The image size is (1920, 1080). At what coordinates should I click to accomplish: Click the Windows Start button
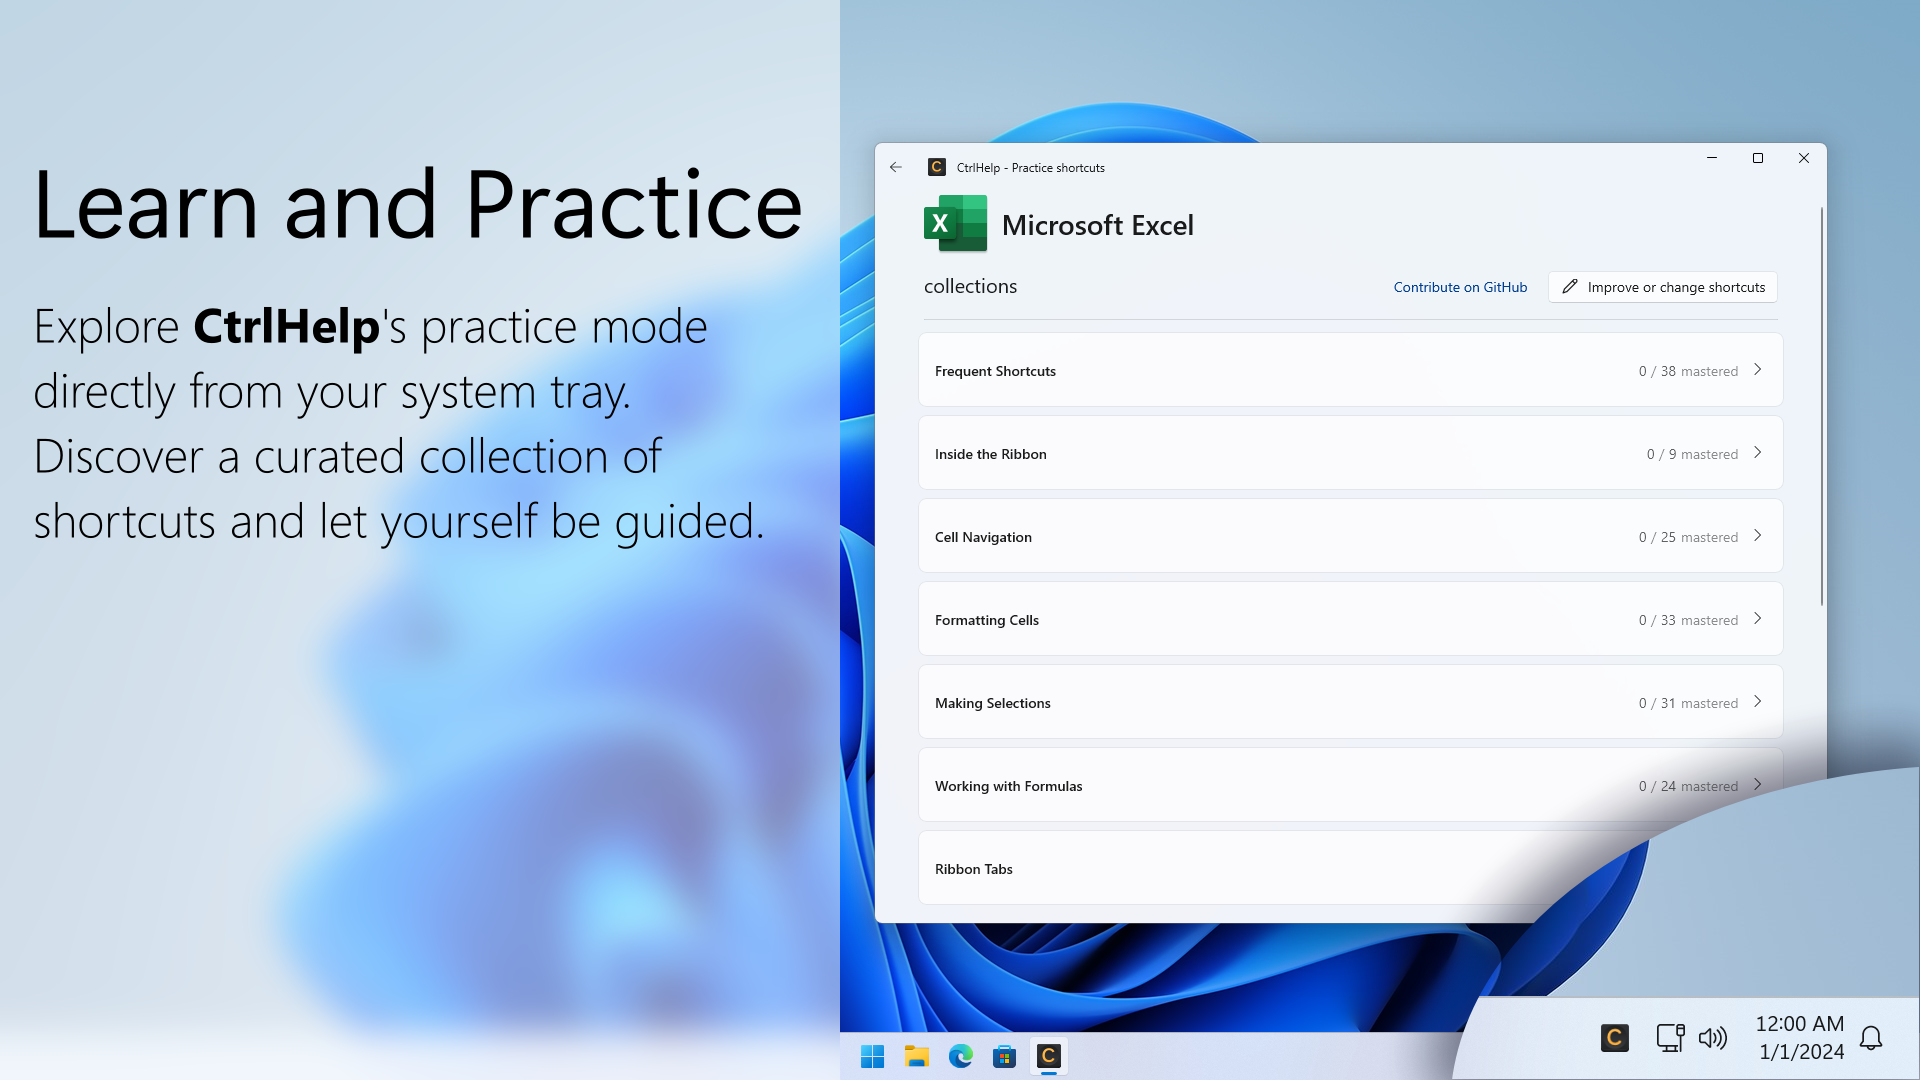pos(873,1056)
